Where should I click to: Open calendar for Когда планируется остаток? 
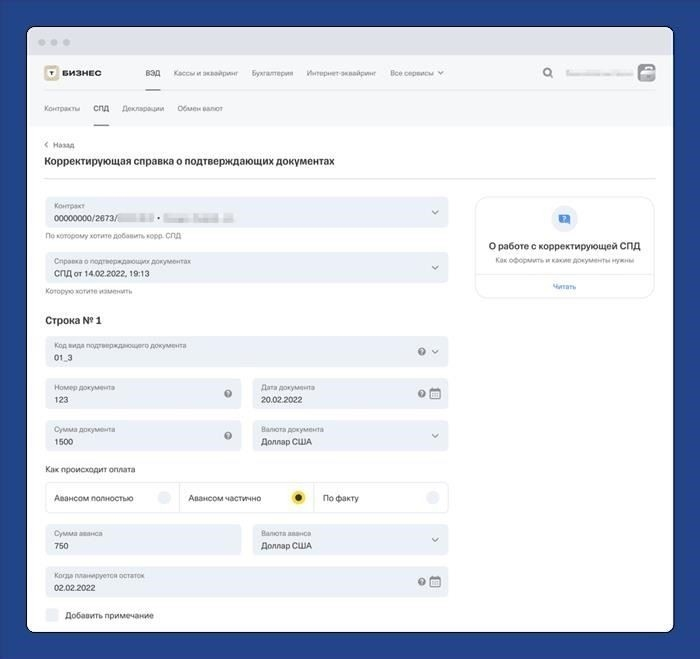(x=435, y=582)
